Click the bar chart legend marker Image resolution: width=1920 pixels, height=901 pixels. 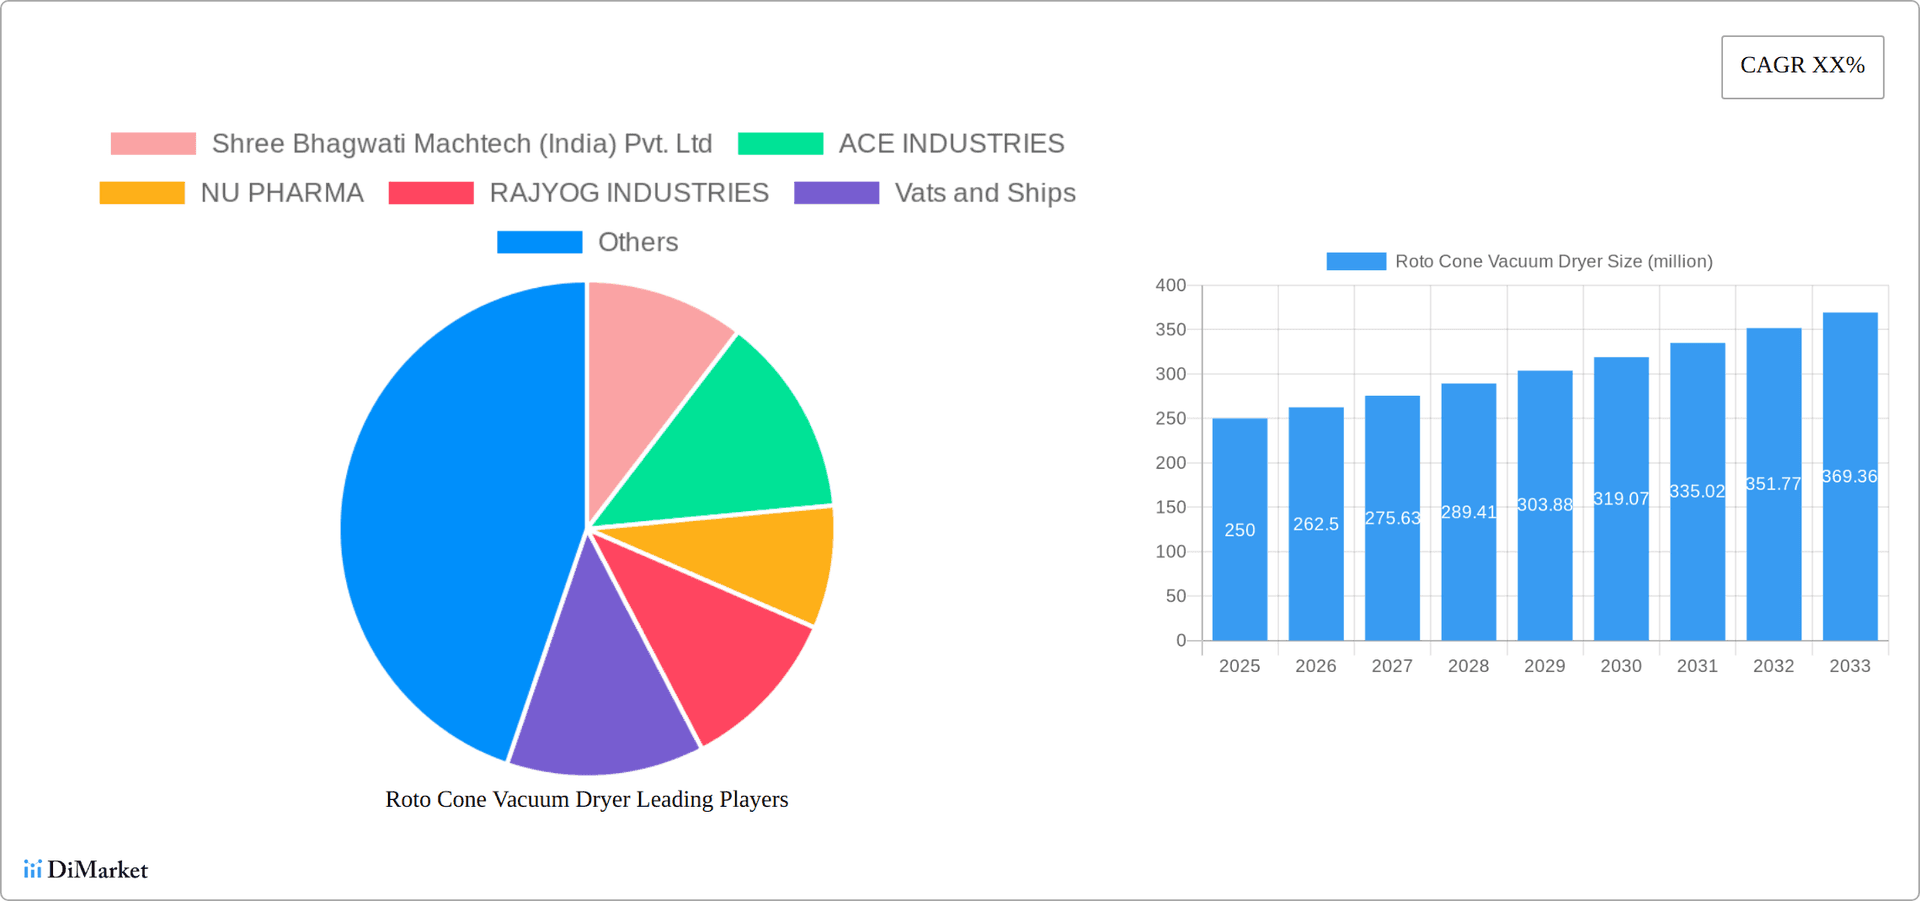1355,260
